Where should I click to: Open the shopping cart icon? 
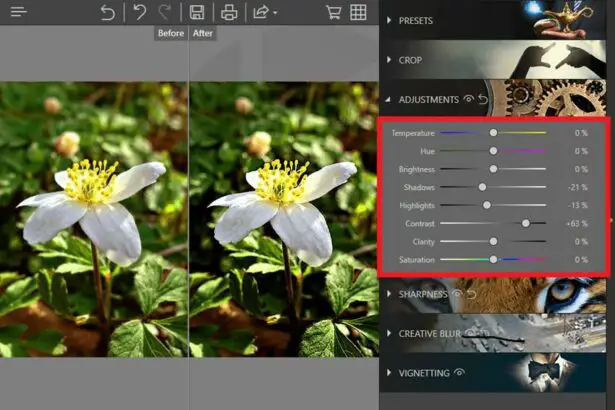tap(334, 12)
